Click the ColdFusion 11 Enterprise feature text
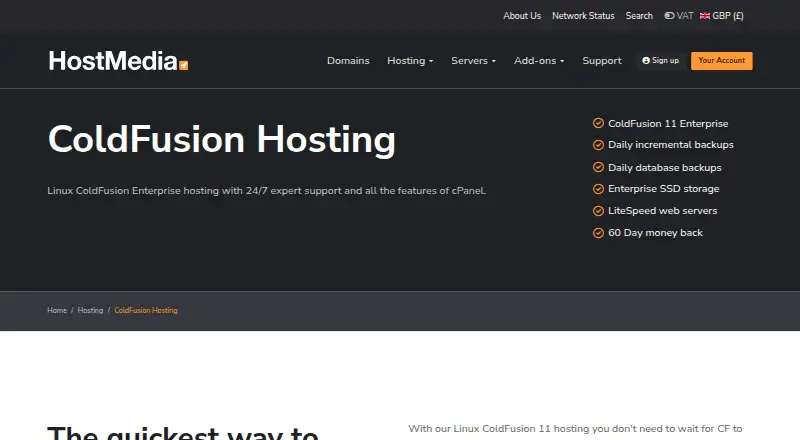The height and width of the screenshot is (440, 800). point(668,124)
